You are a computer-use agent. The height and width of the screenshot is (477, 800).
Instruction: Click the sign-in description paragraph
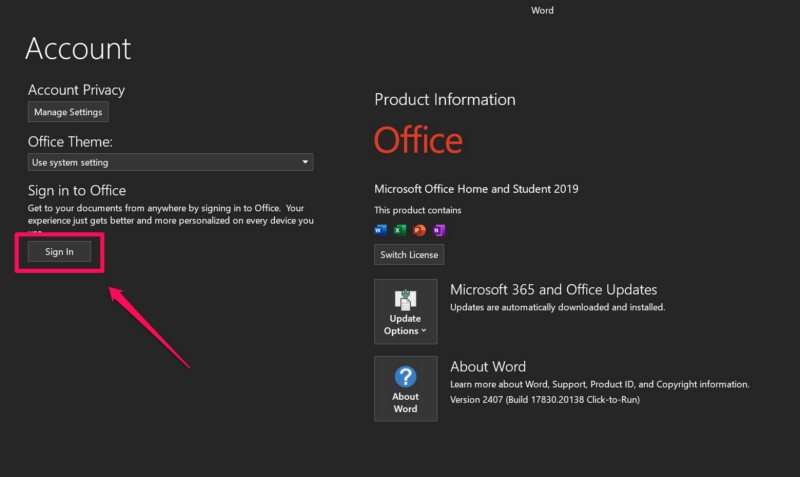tap(170, 220)
